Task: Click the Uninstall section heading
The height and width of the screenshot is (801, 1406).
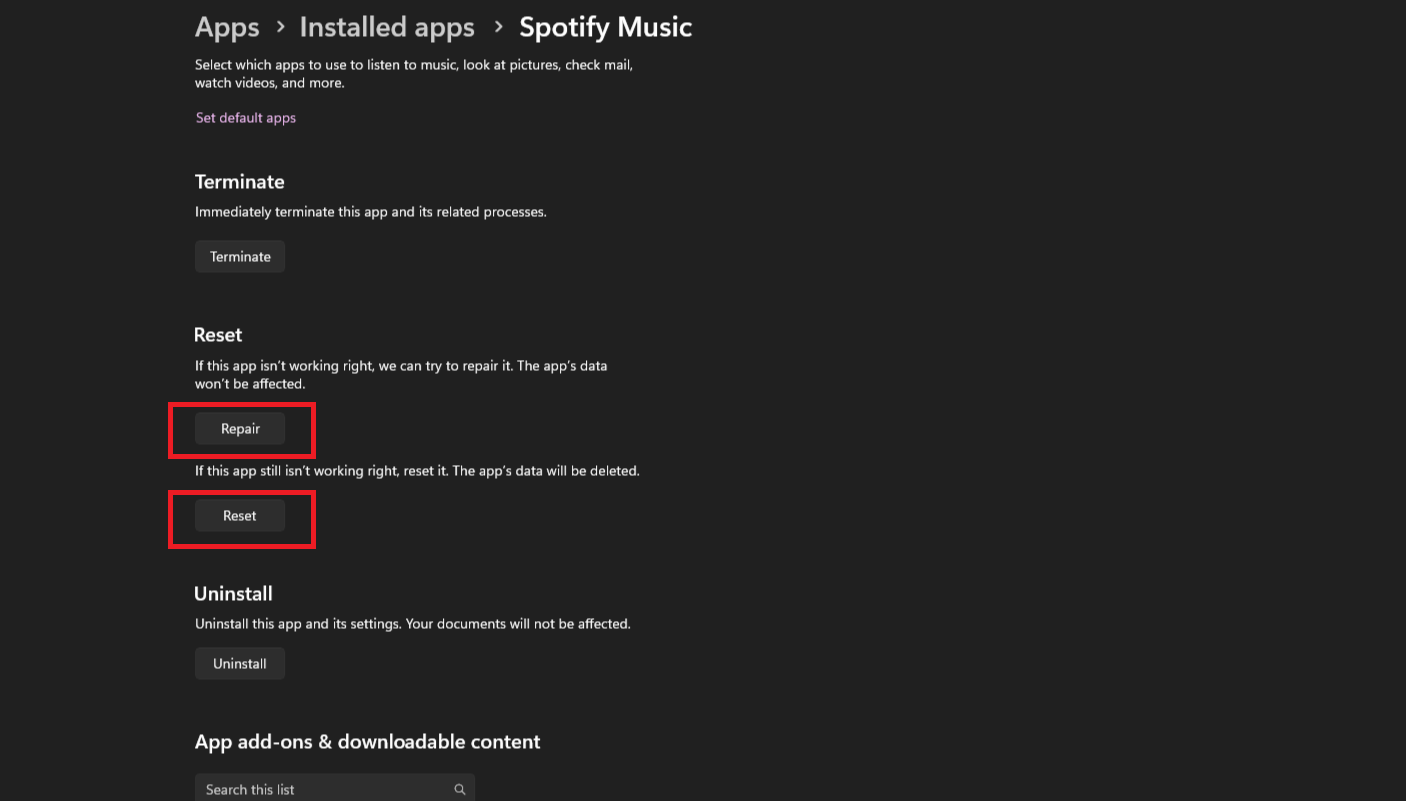Action: [233, 593]
